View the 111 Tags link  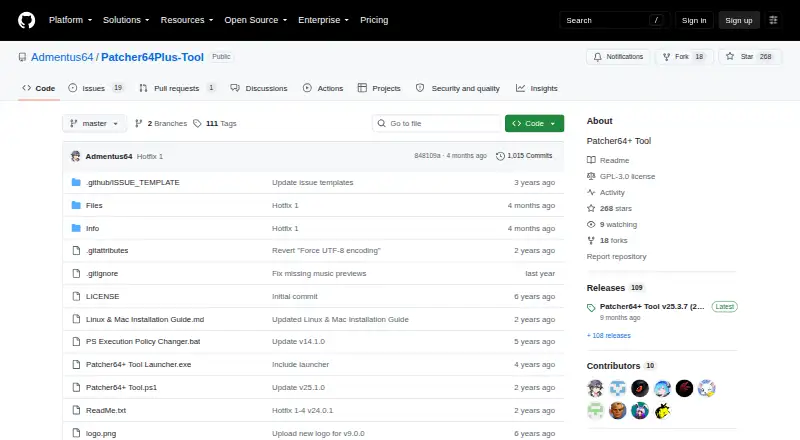point(215,124)
